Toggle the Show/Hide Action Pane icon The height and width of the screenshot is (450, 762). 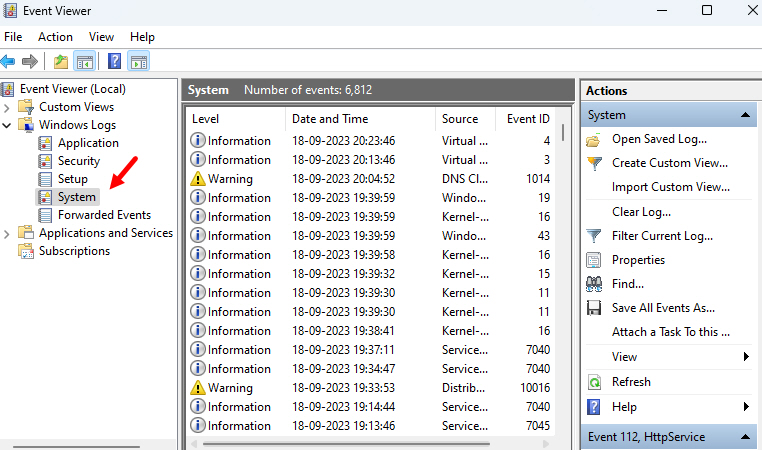pos(139,62)
